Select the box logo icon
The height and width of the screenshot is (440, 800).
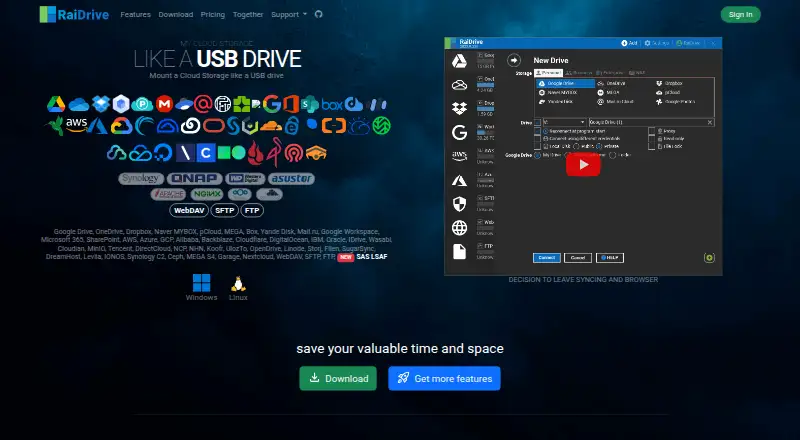pyautogui.click(x=332, y=105)
